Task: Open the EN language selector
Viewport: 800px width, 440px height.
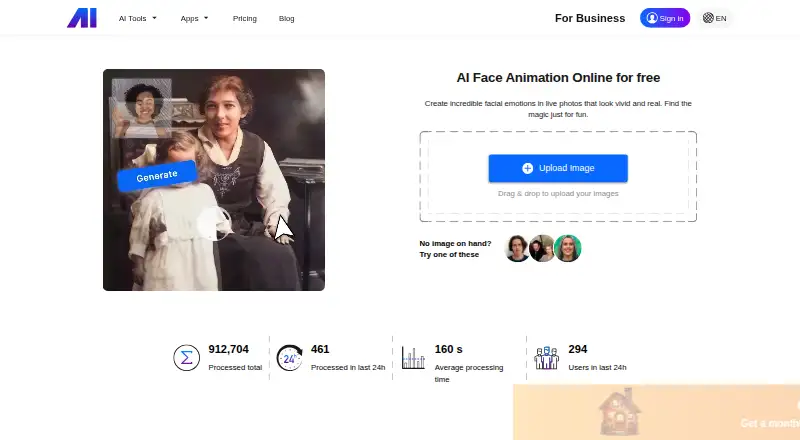Action: [x=714, y=18]
